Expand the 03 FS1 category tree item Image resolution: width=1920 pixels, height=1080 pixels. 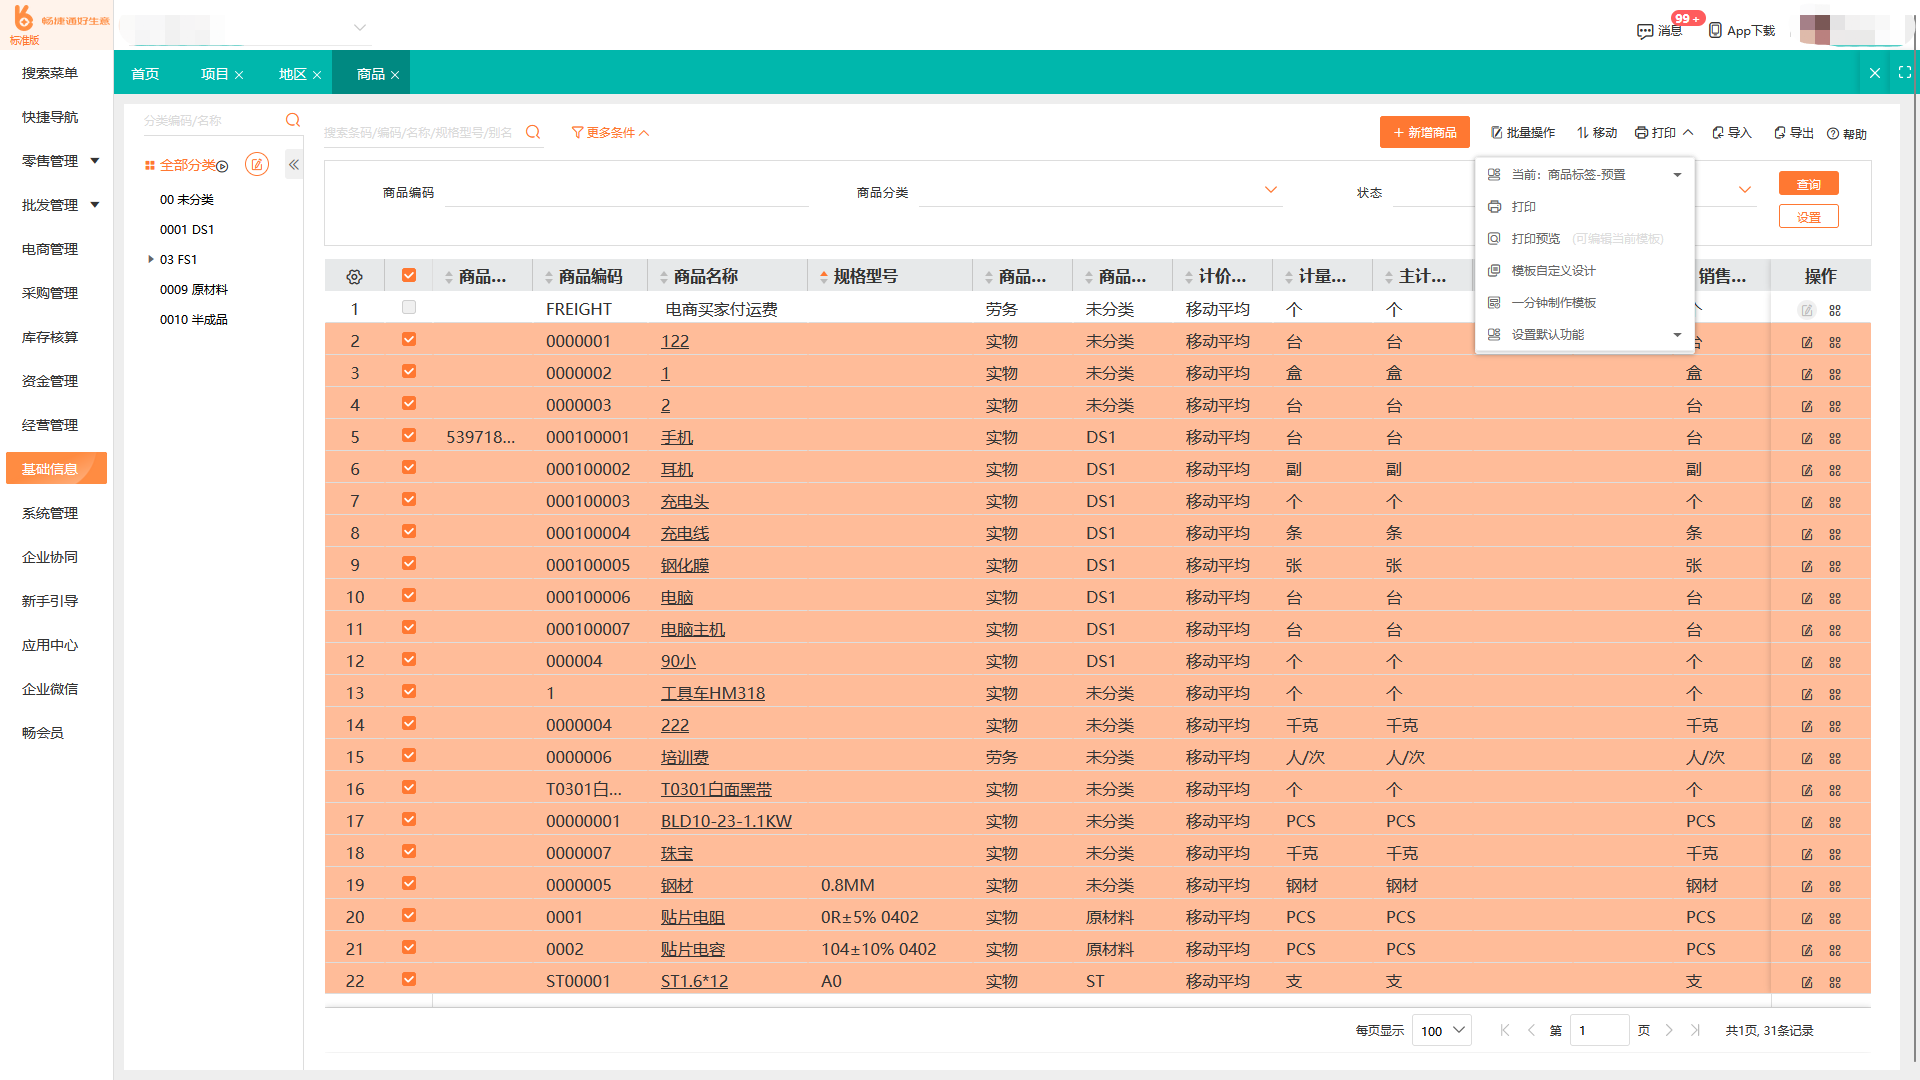(150, 258)
